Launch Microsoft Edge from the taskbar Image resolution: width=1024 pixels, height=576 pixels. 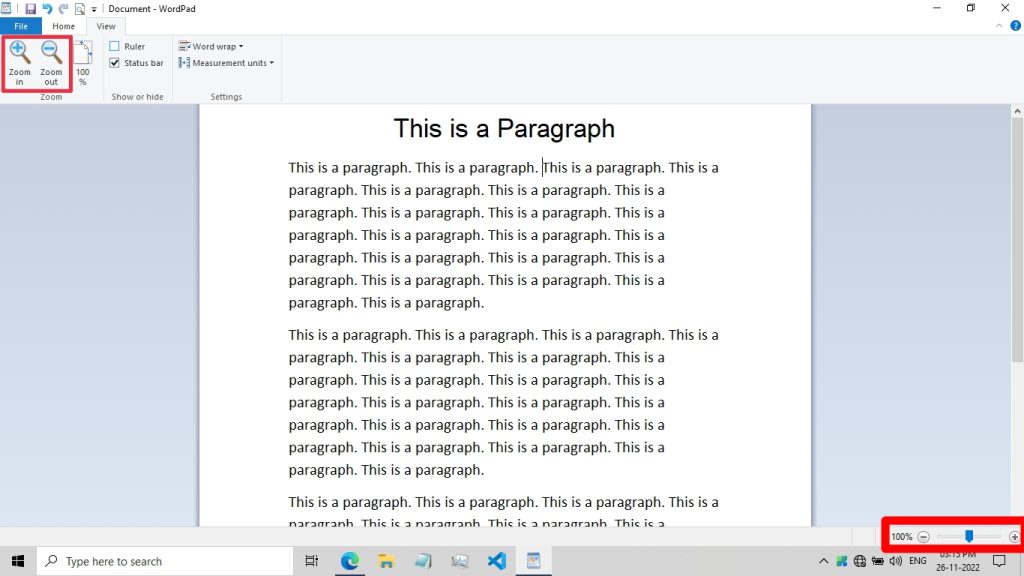tap(349, 561)
